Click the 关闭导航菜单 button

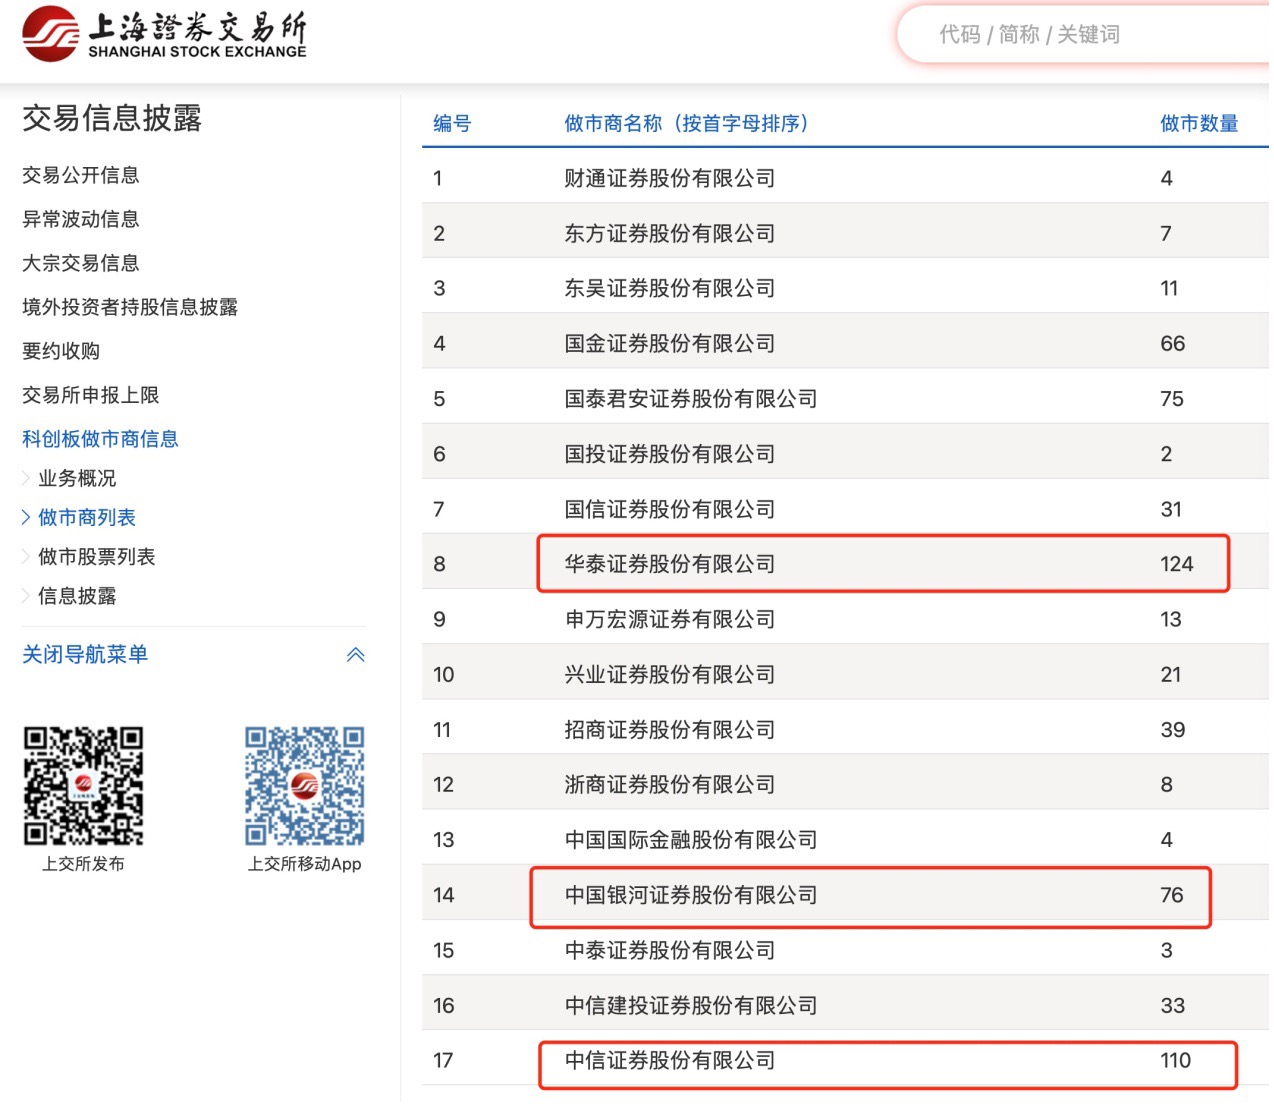click(84, 654)
